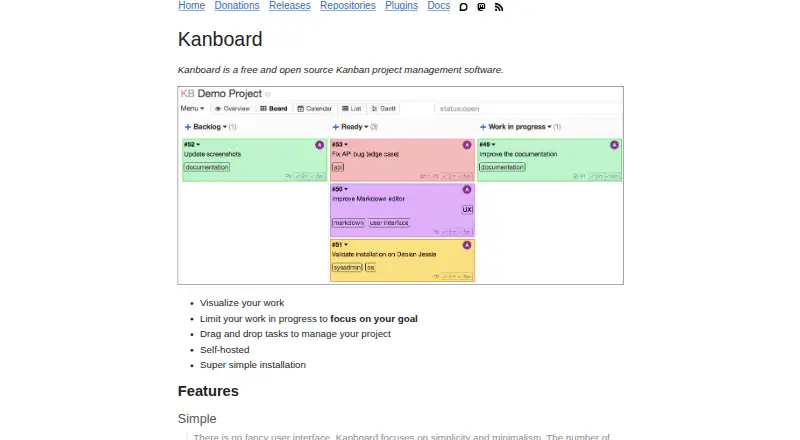Click the 'Drag and drop tasks' bullet
Screen dimensions: 800x440
tap(295, 334)
